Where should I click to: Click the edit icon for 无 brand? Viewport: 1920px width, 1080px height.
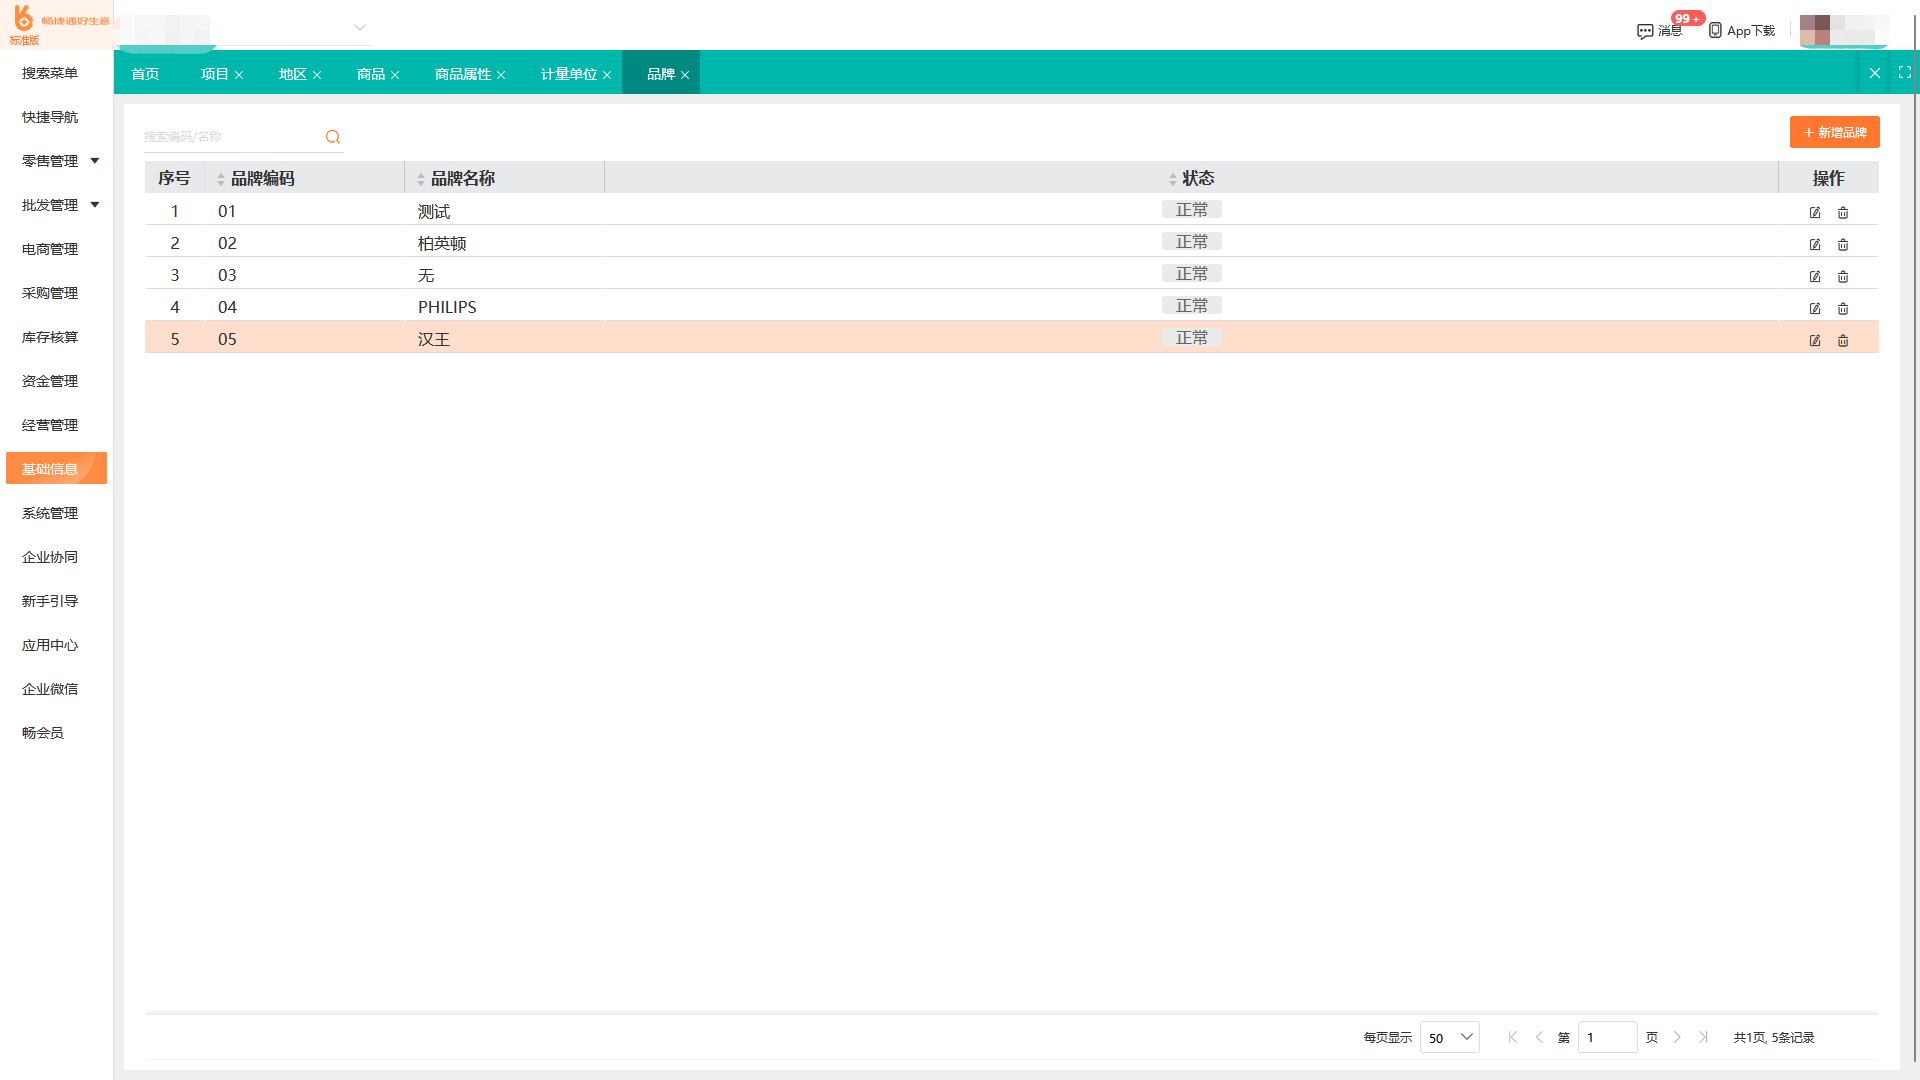coord(1815,274)
